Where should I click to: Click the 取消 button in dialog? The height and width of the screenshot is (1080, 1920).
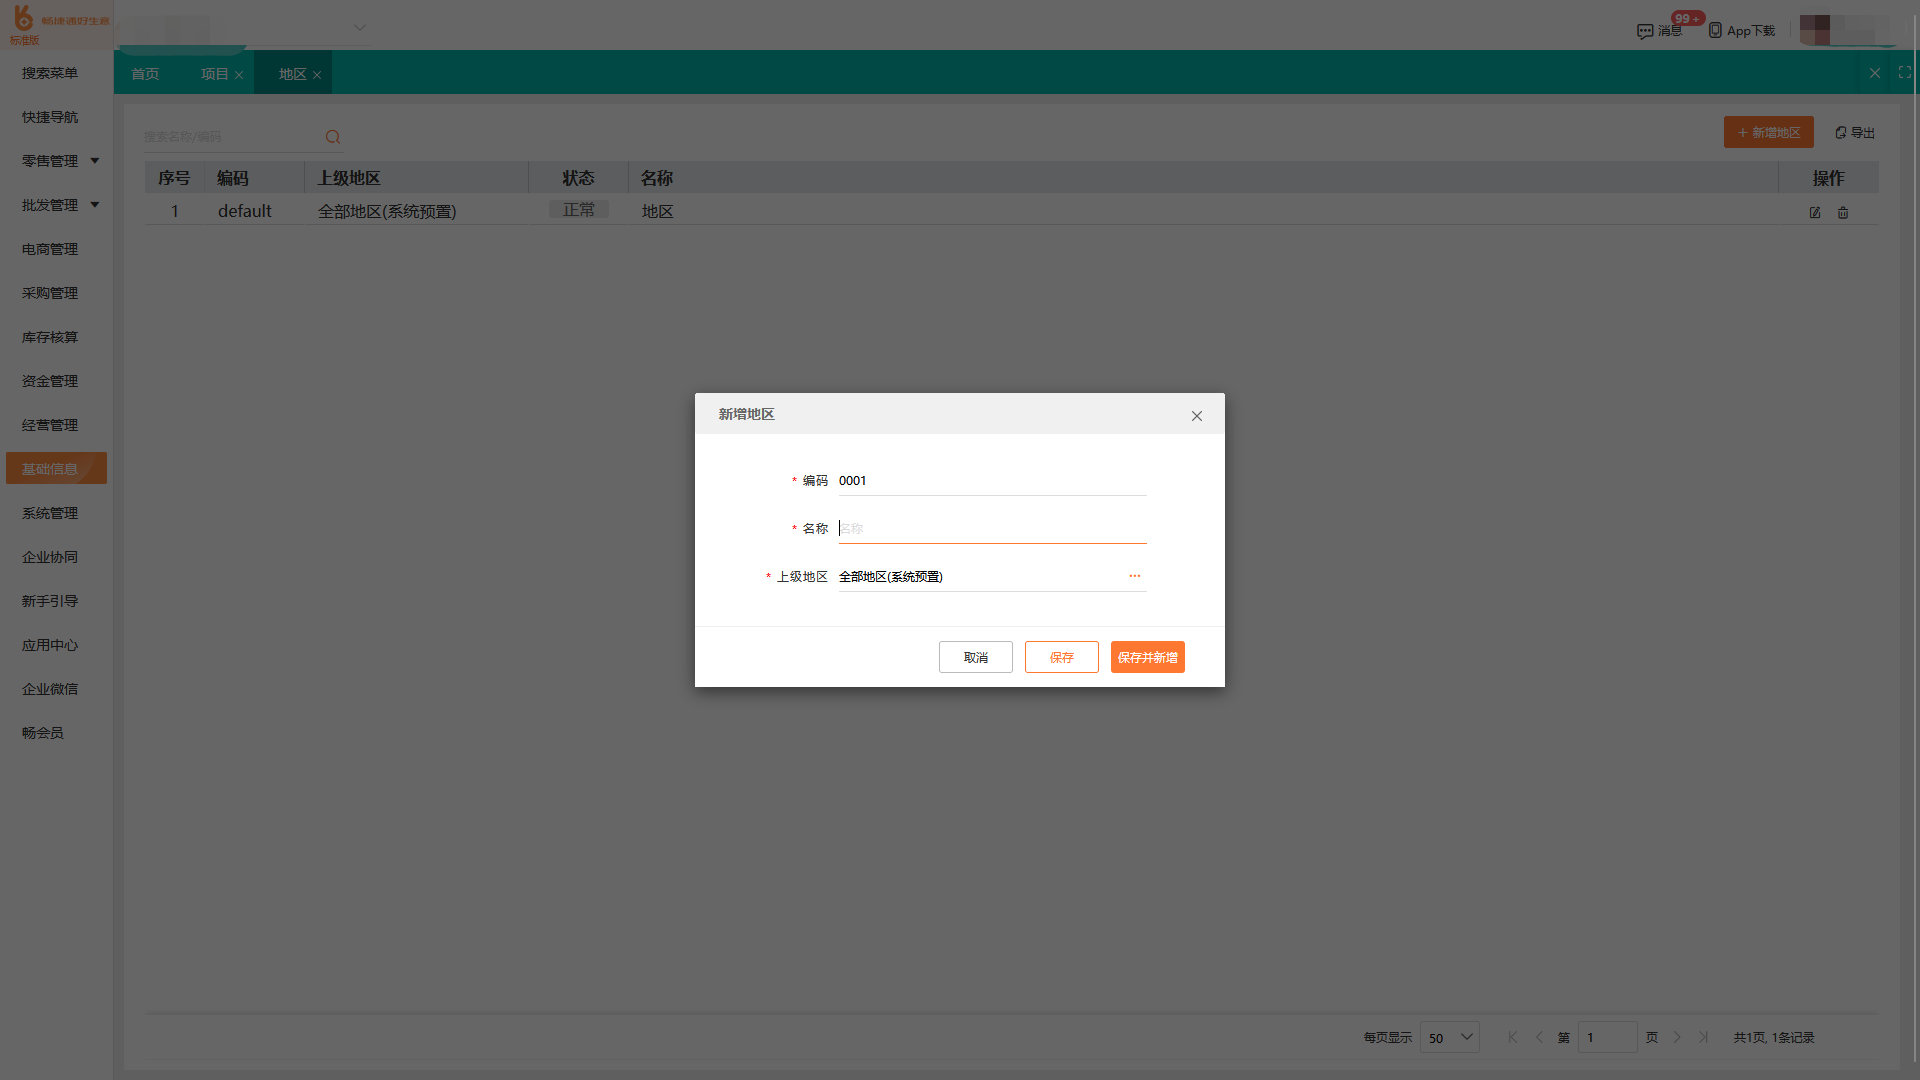(976, 657)
